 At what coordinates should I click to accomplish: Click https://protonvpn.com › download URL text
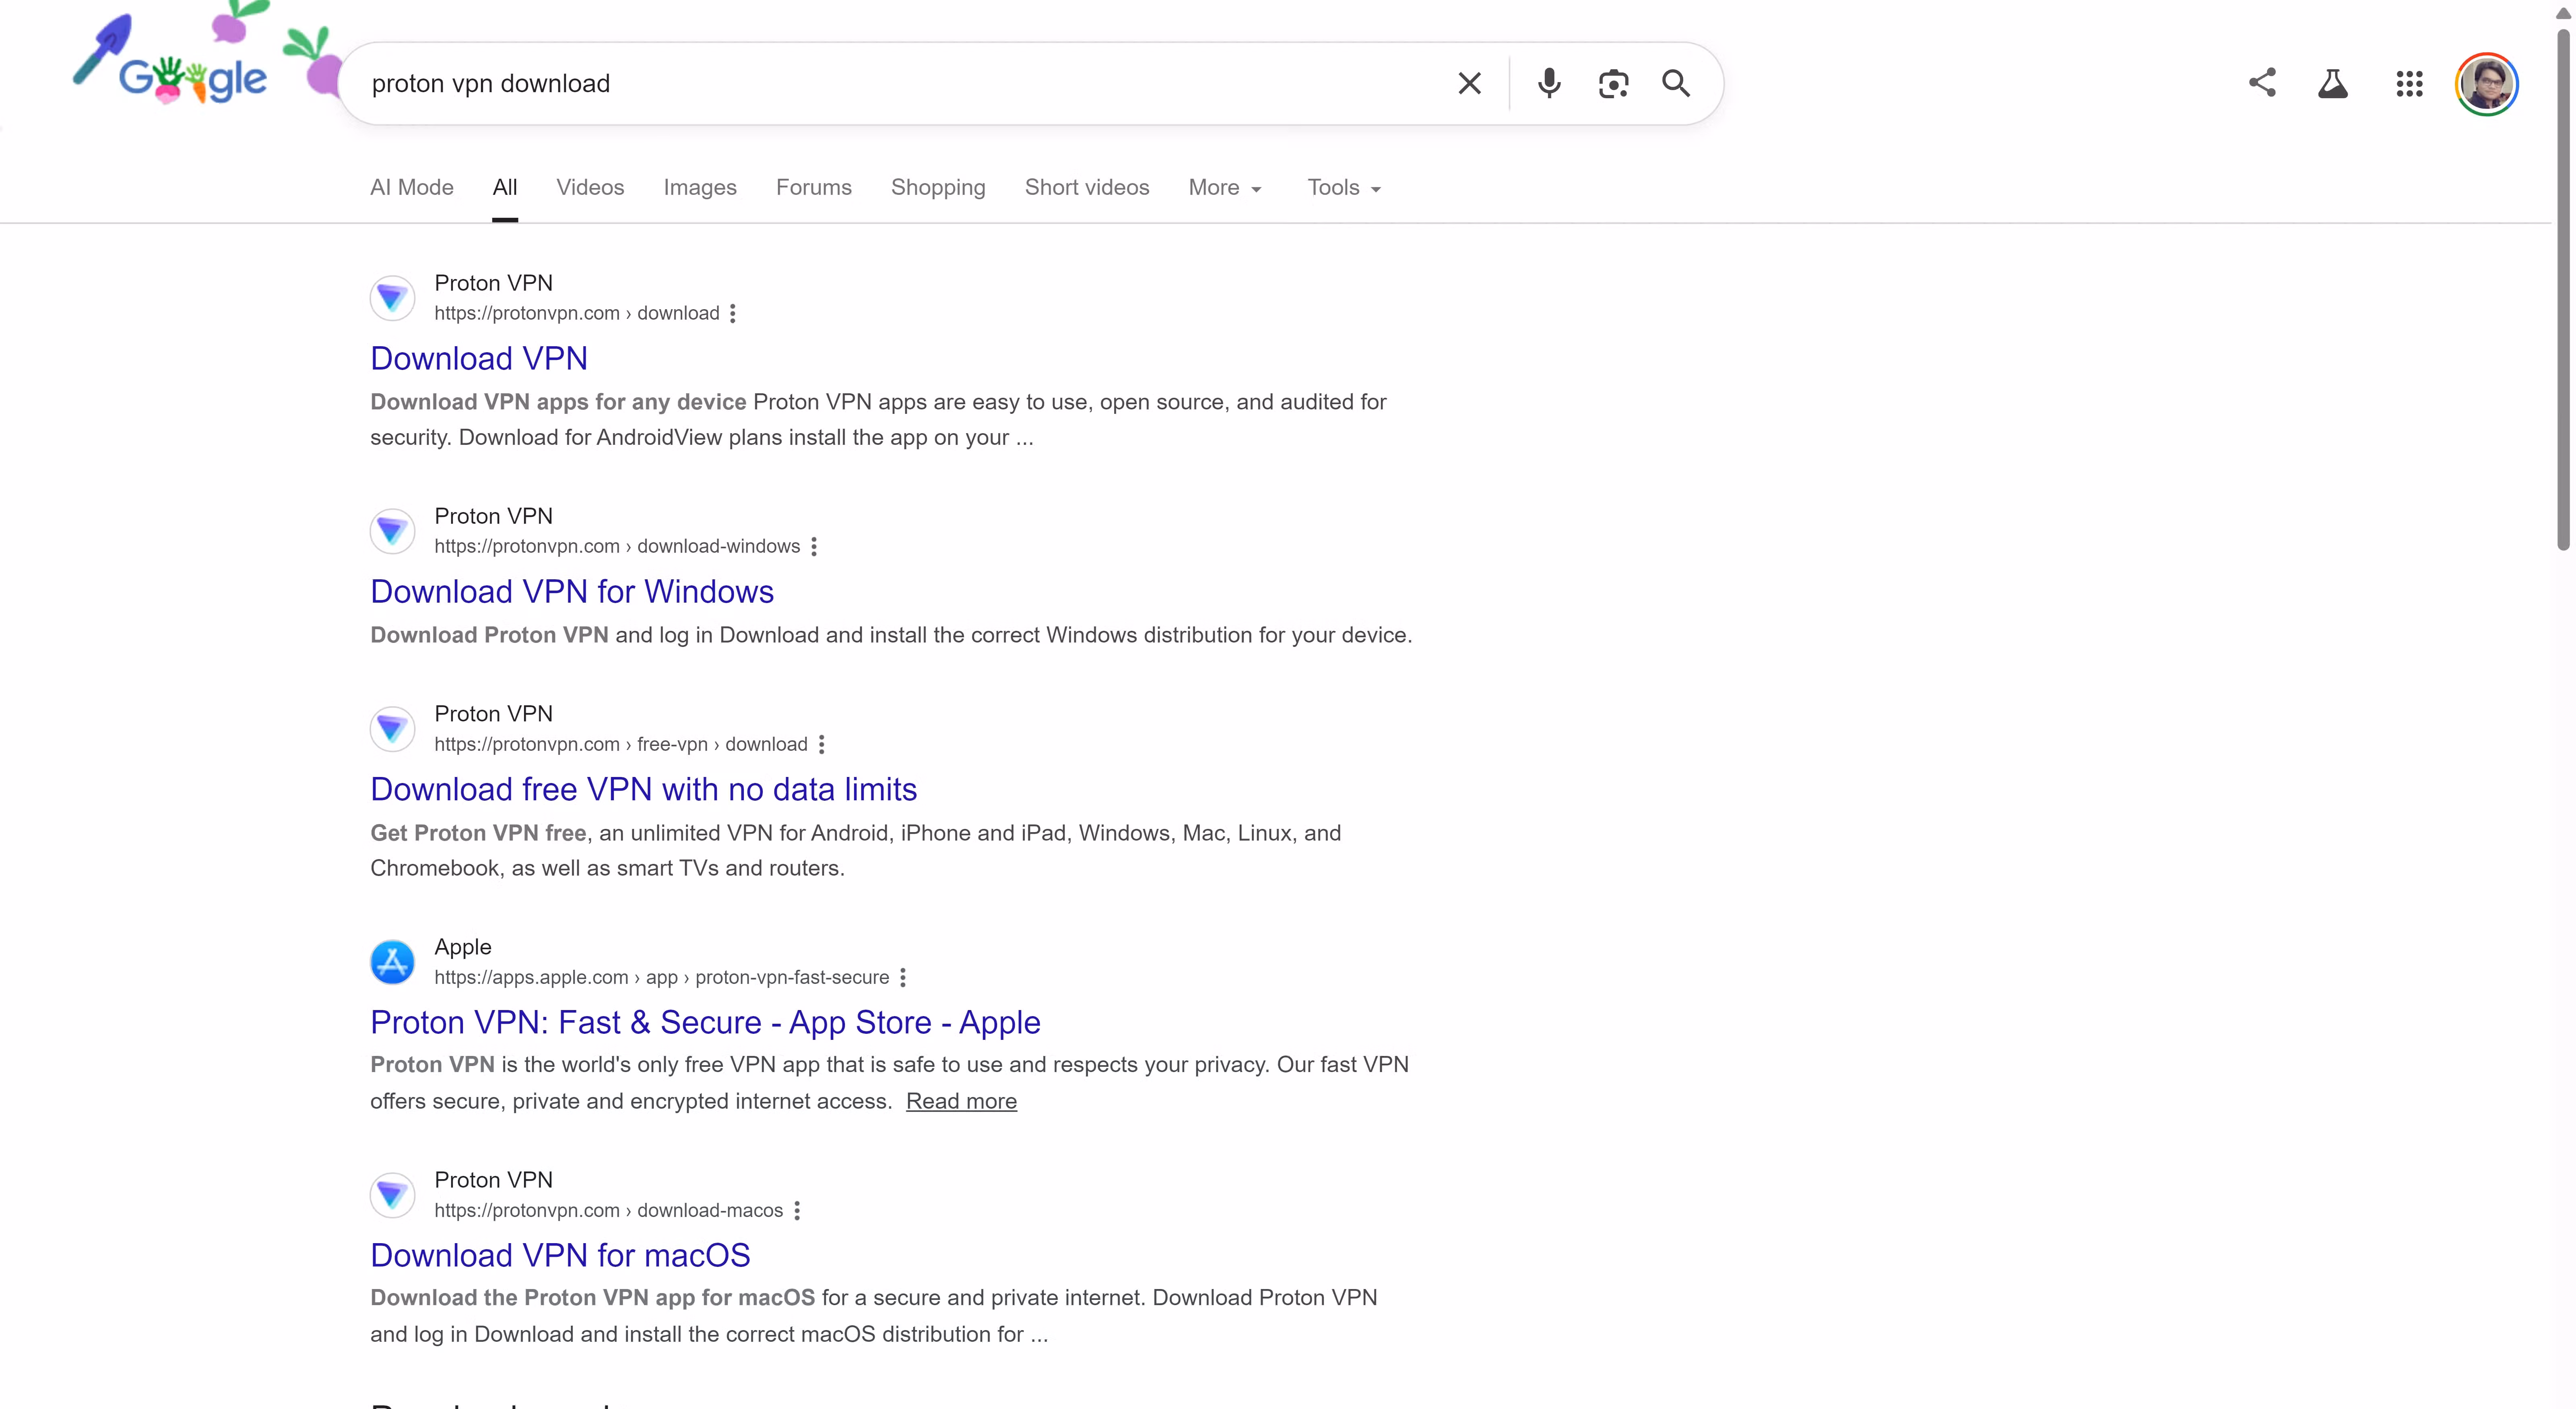577,314
